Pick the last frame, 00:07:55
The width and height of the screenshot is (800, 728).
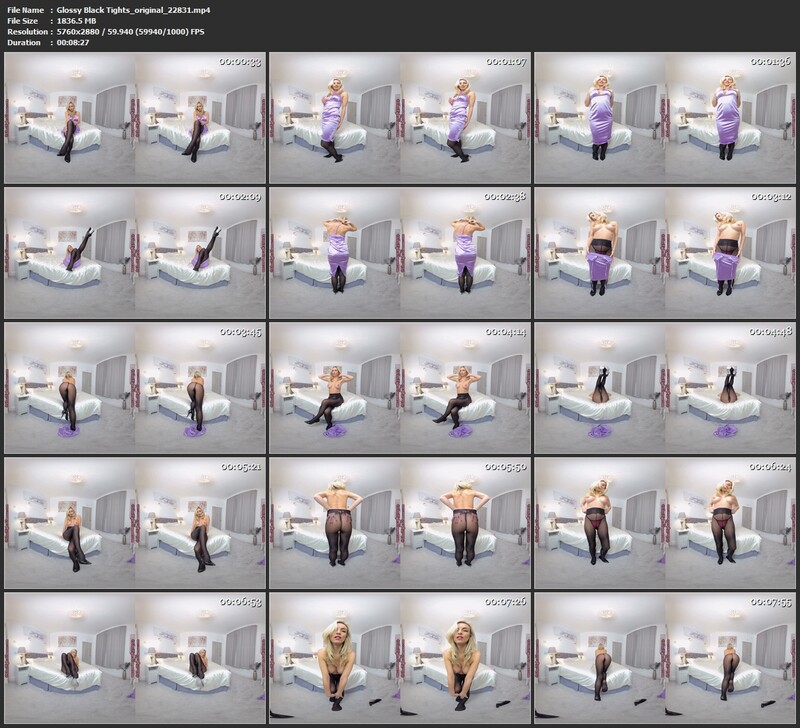665,656
